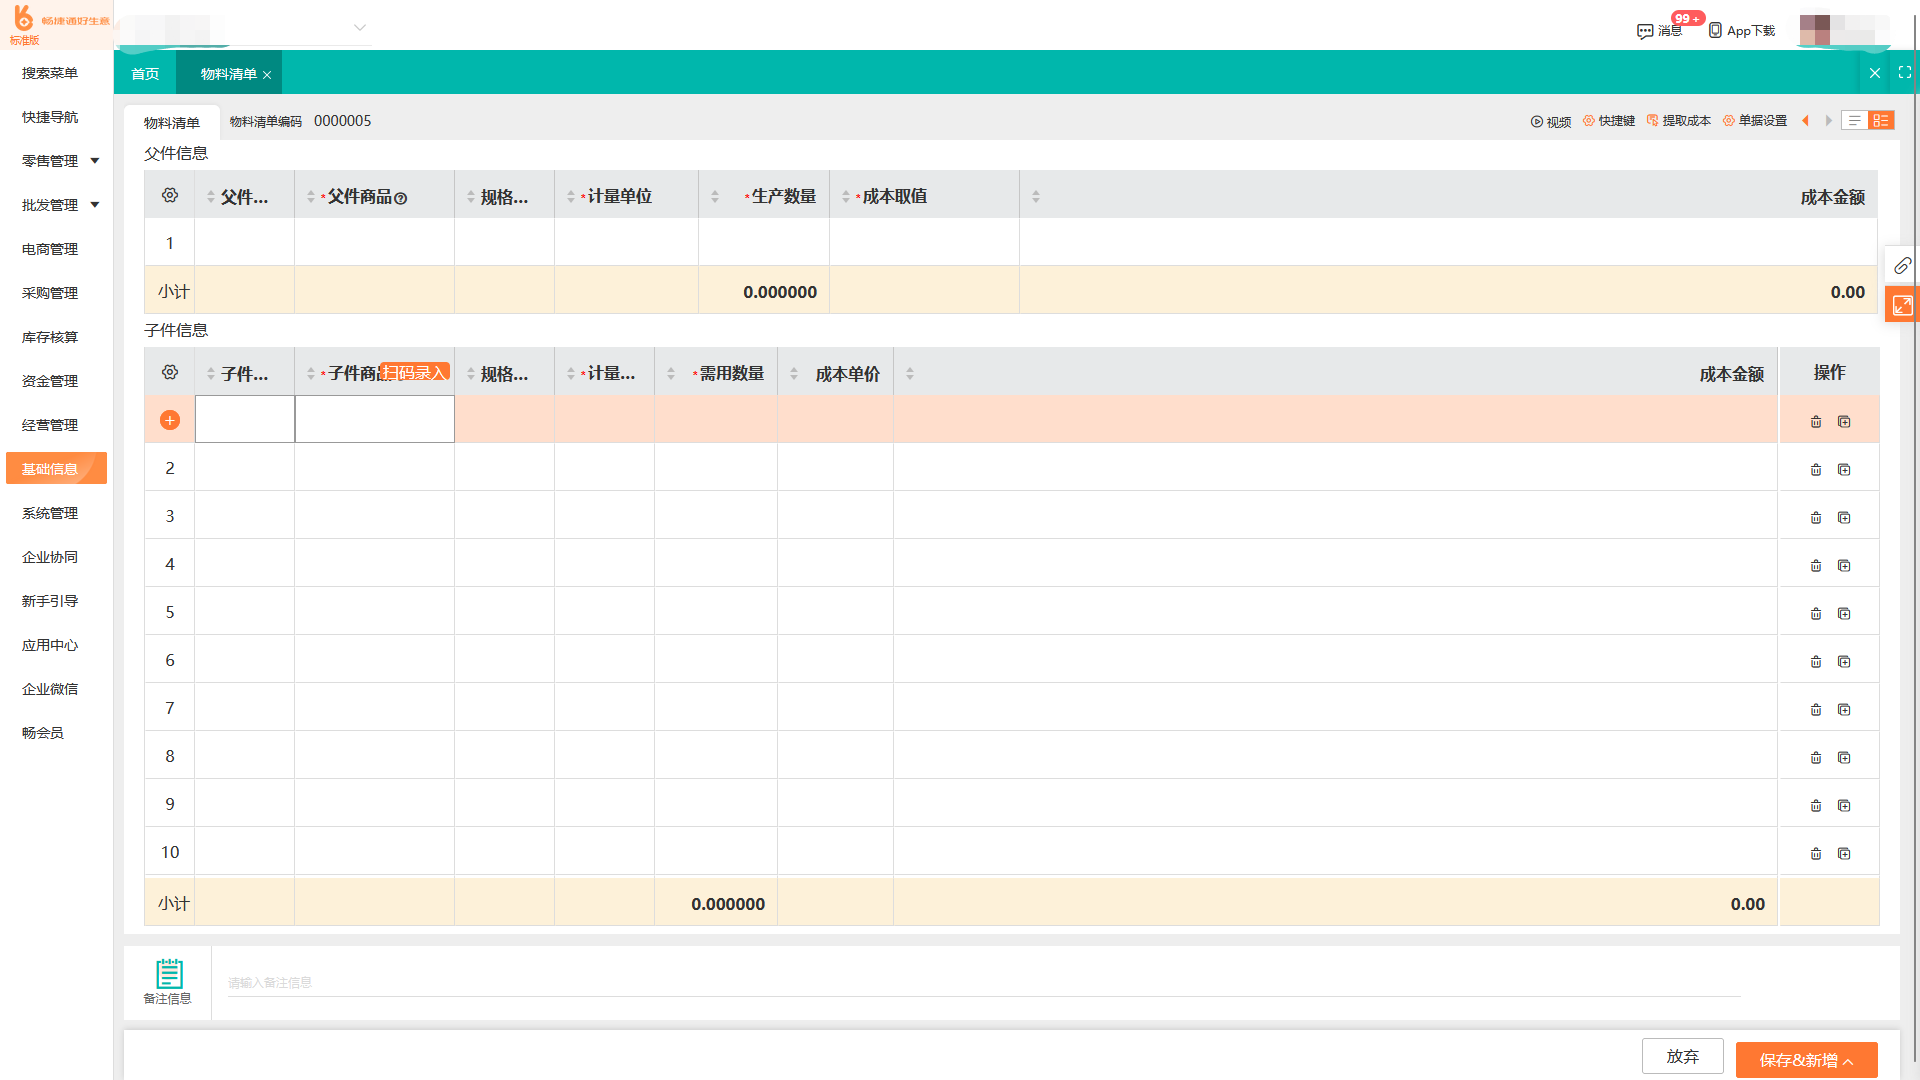1920x1080 pixels.
Task: Click add row icon in child items
Action: (169, 421)
